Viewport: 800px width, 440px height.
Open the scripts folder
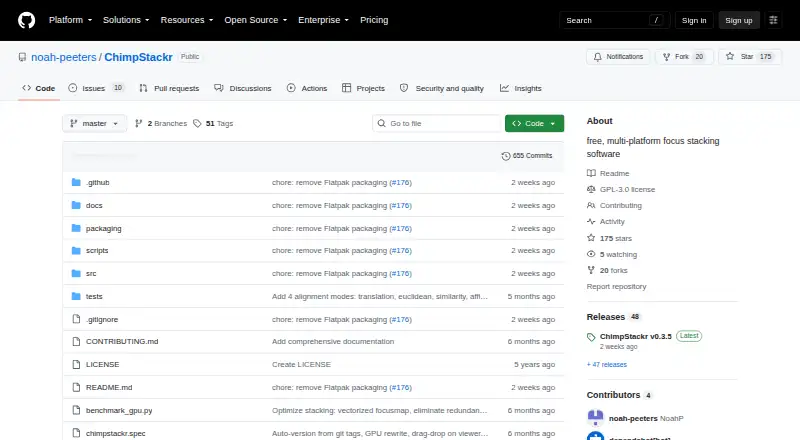[x=97, y=251]
